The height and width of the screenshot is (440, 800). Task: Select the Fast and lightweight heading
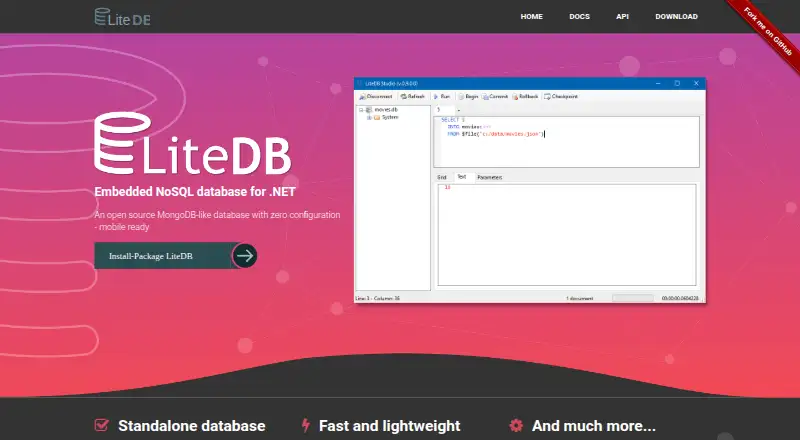coord(389,426)
